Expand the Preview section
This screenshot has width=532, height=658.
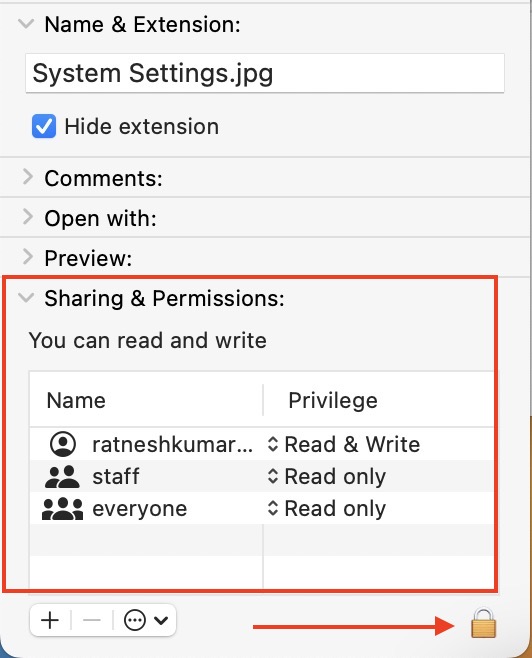(x=28, y=257)
